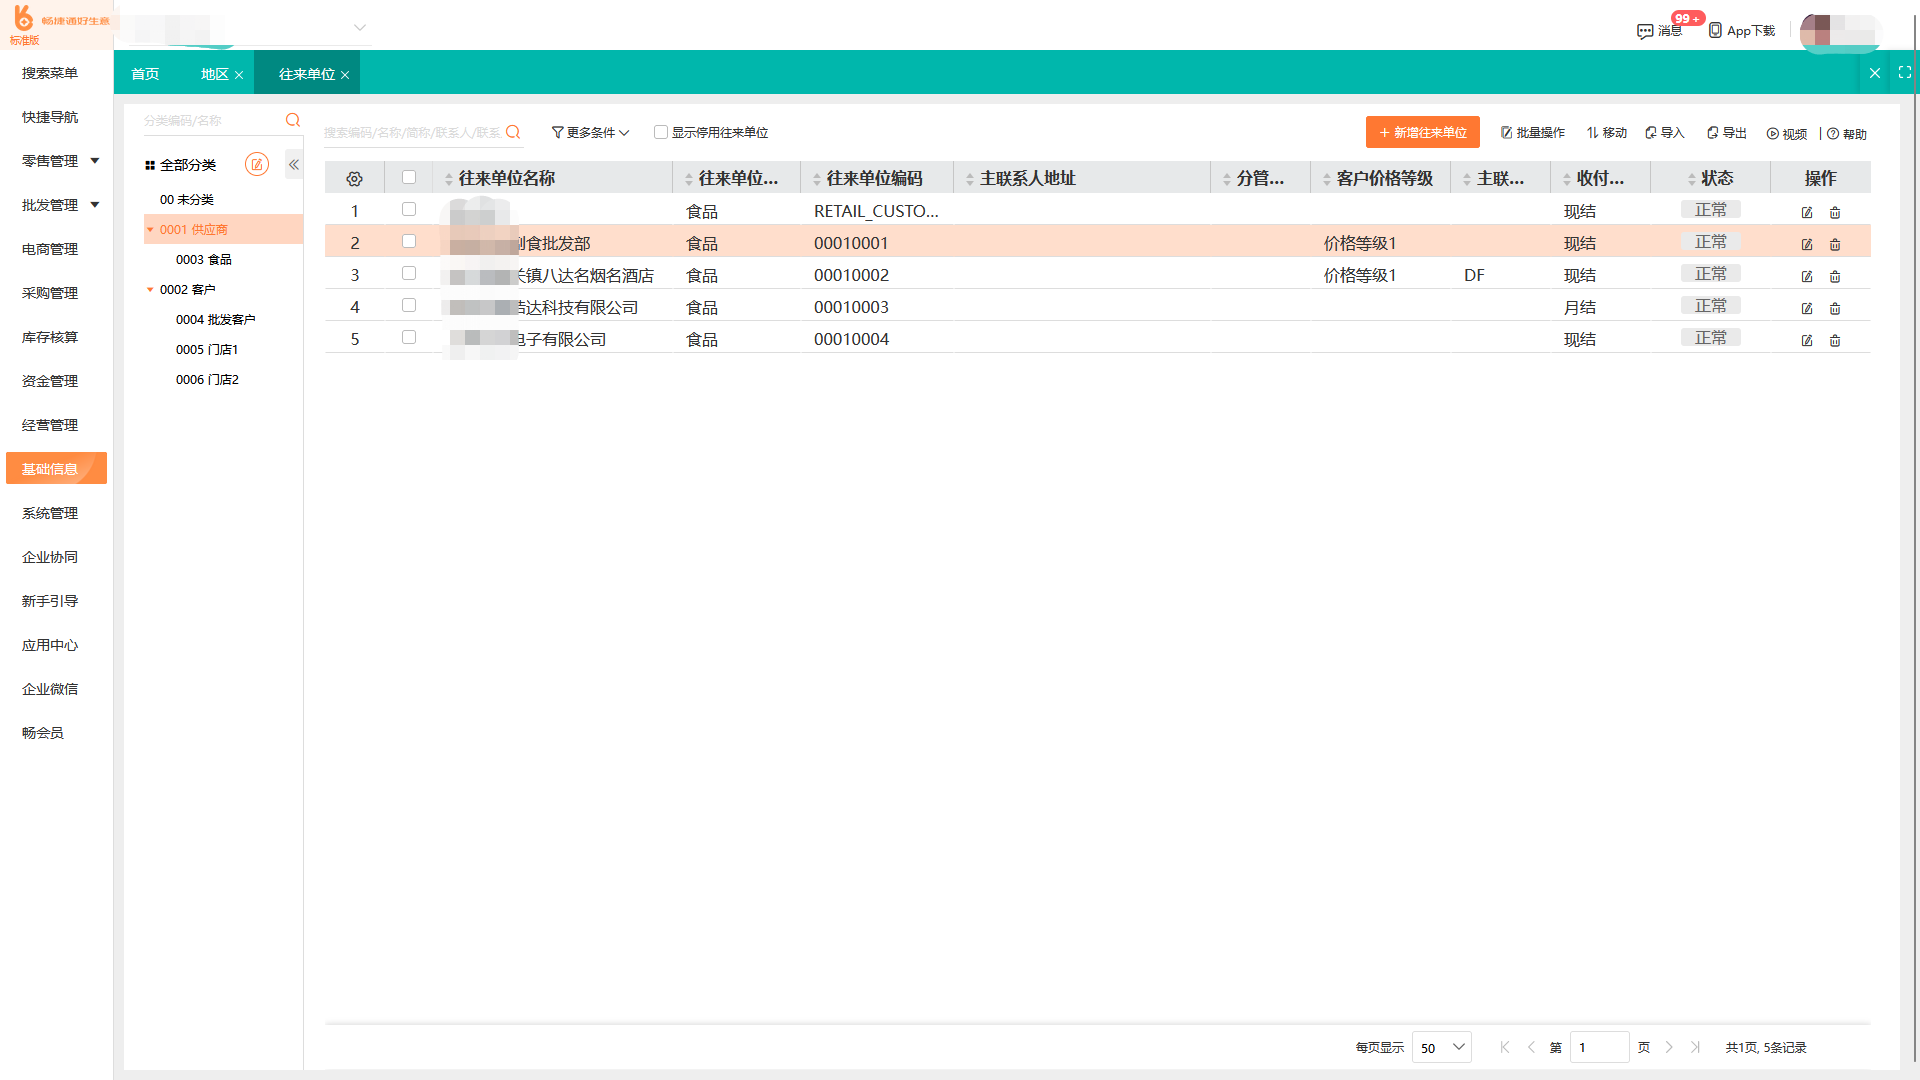Click edit icon for row 4
Screen dimensions: 1920x1080
(x=1805, y=307)
